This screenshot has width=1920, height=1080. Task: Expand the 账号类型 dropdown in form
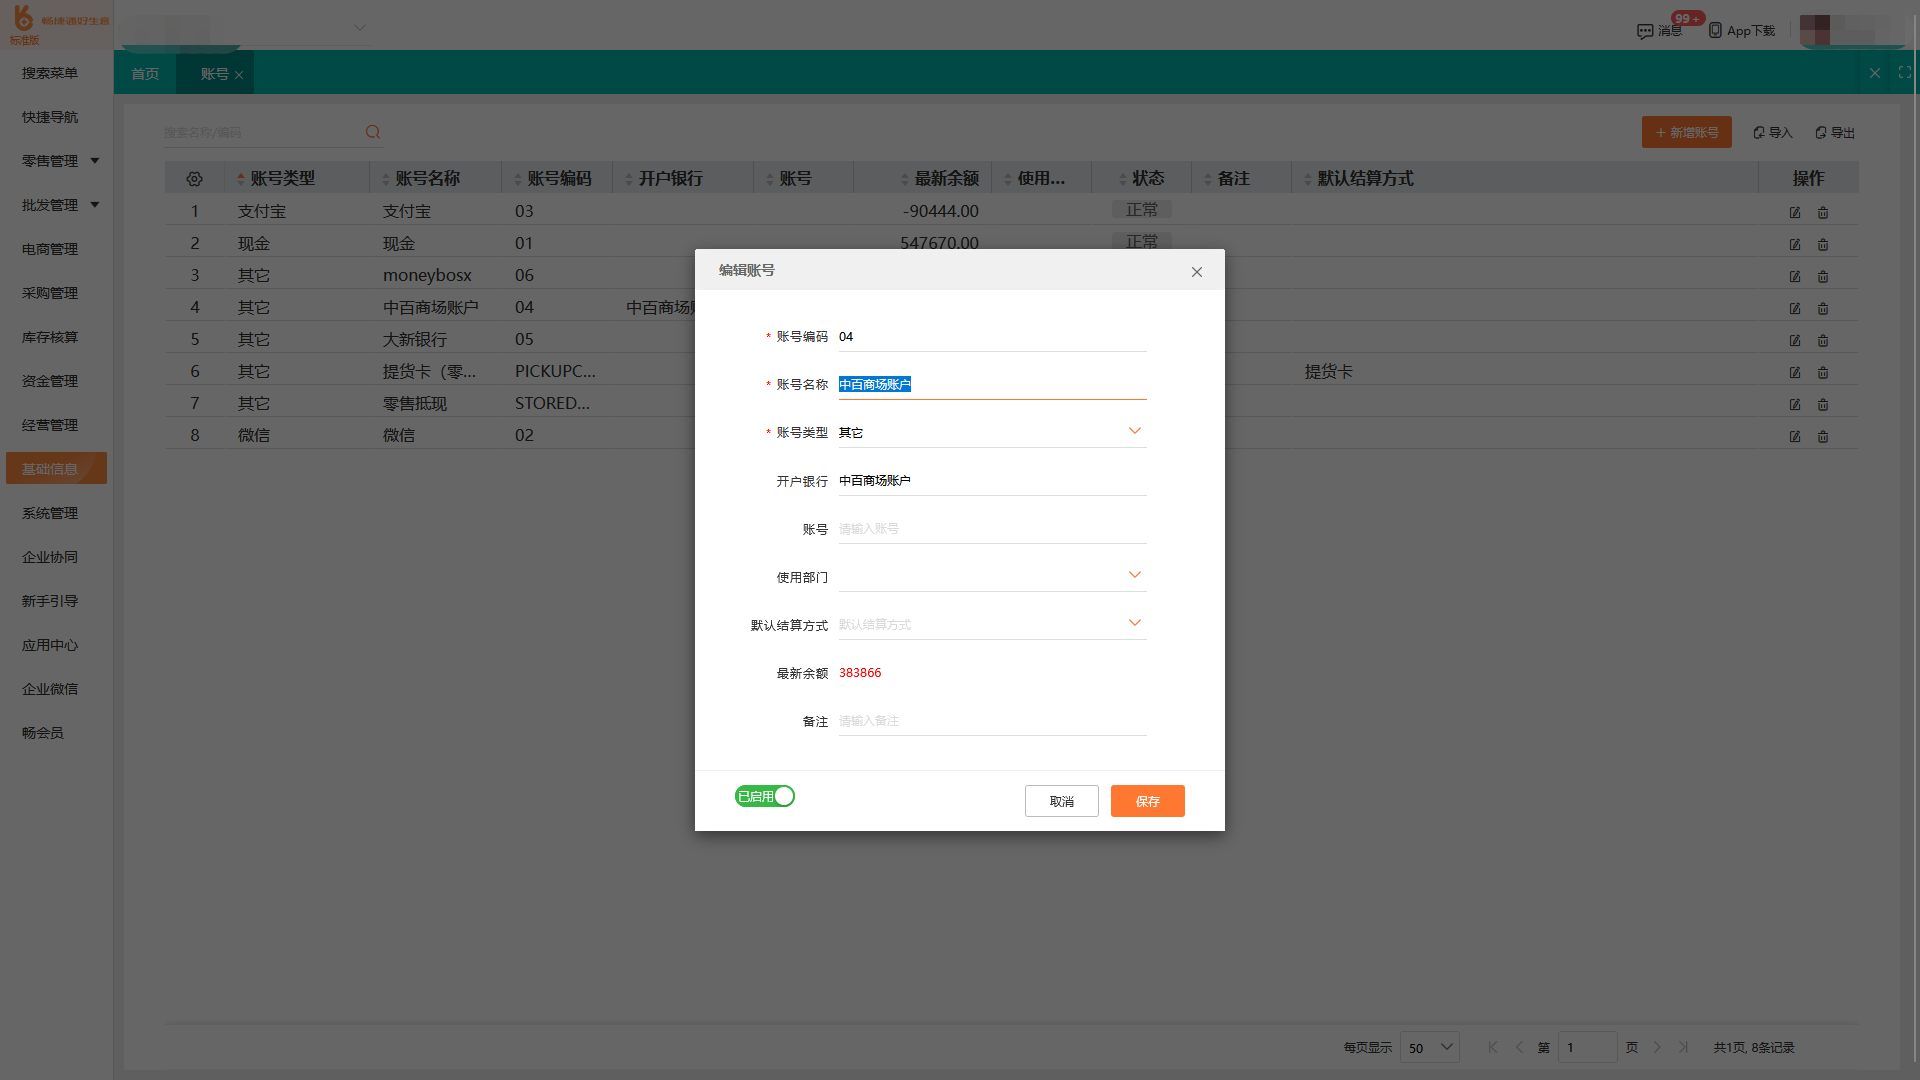[x=1135, y=431]
